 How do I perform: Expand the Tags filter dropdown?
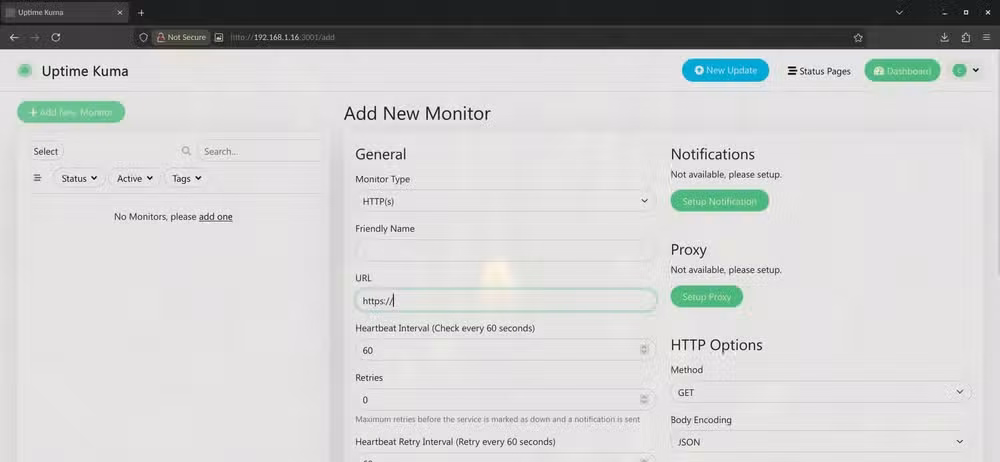tap(187, 179)
